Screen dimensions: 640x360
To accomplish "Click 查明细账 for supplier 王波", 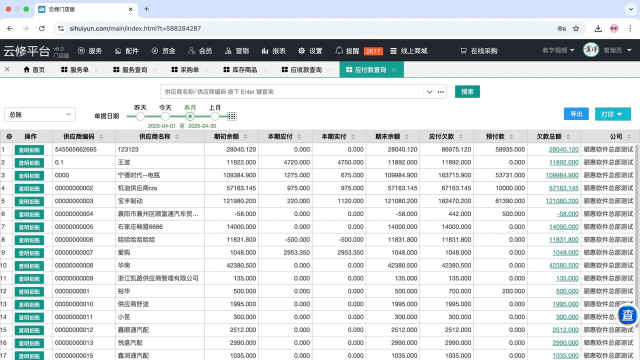I will [29, 162].
